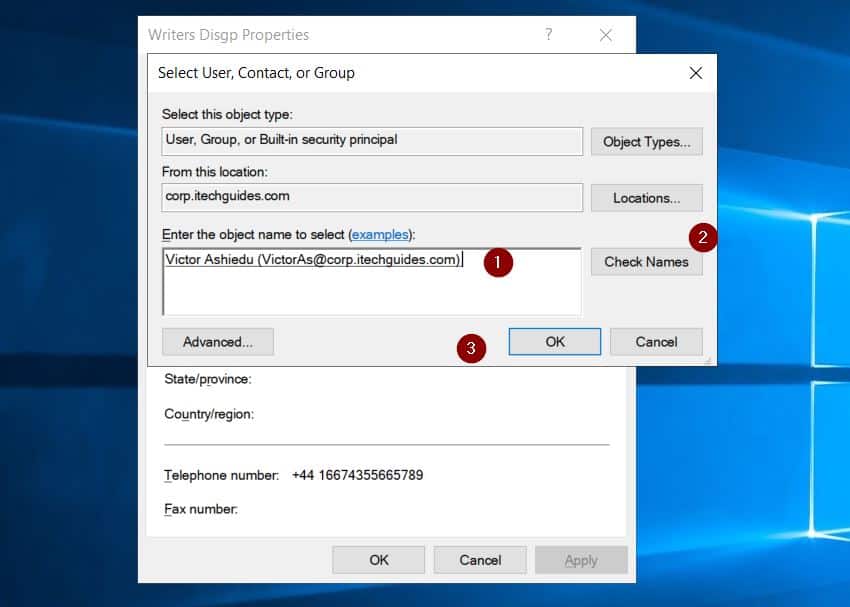The height and width of the screenshot is (607, 850).
Task: Open the examples hyperlink
Action: coord(380,235)
